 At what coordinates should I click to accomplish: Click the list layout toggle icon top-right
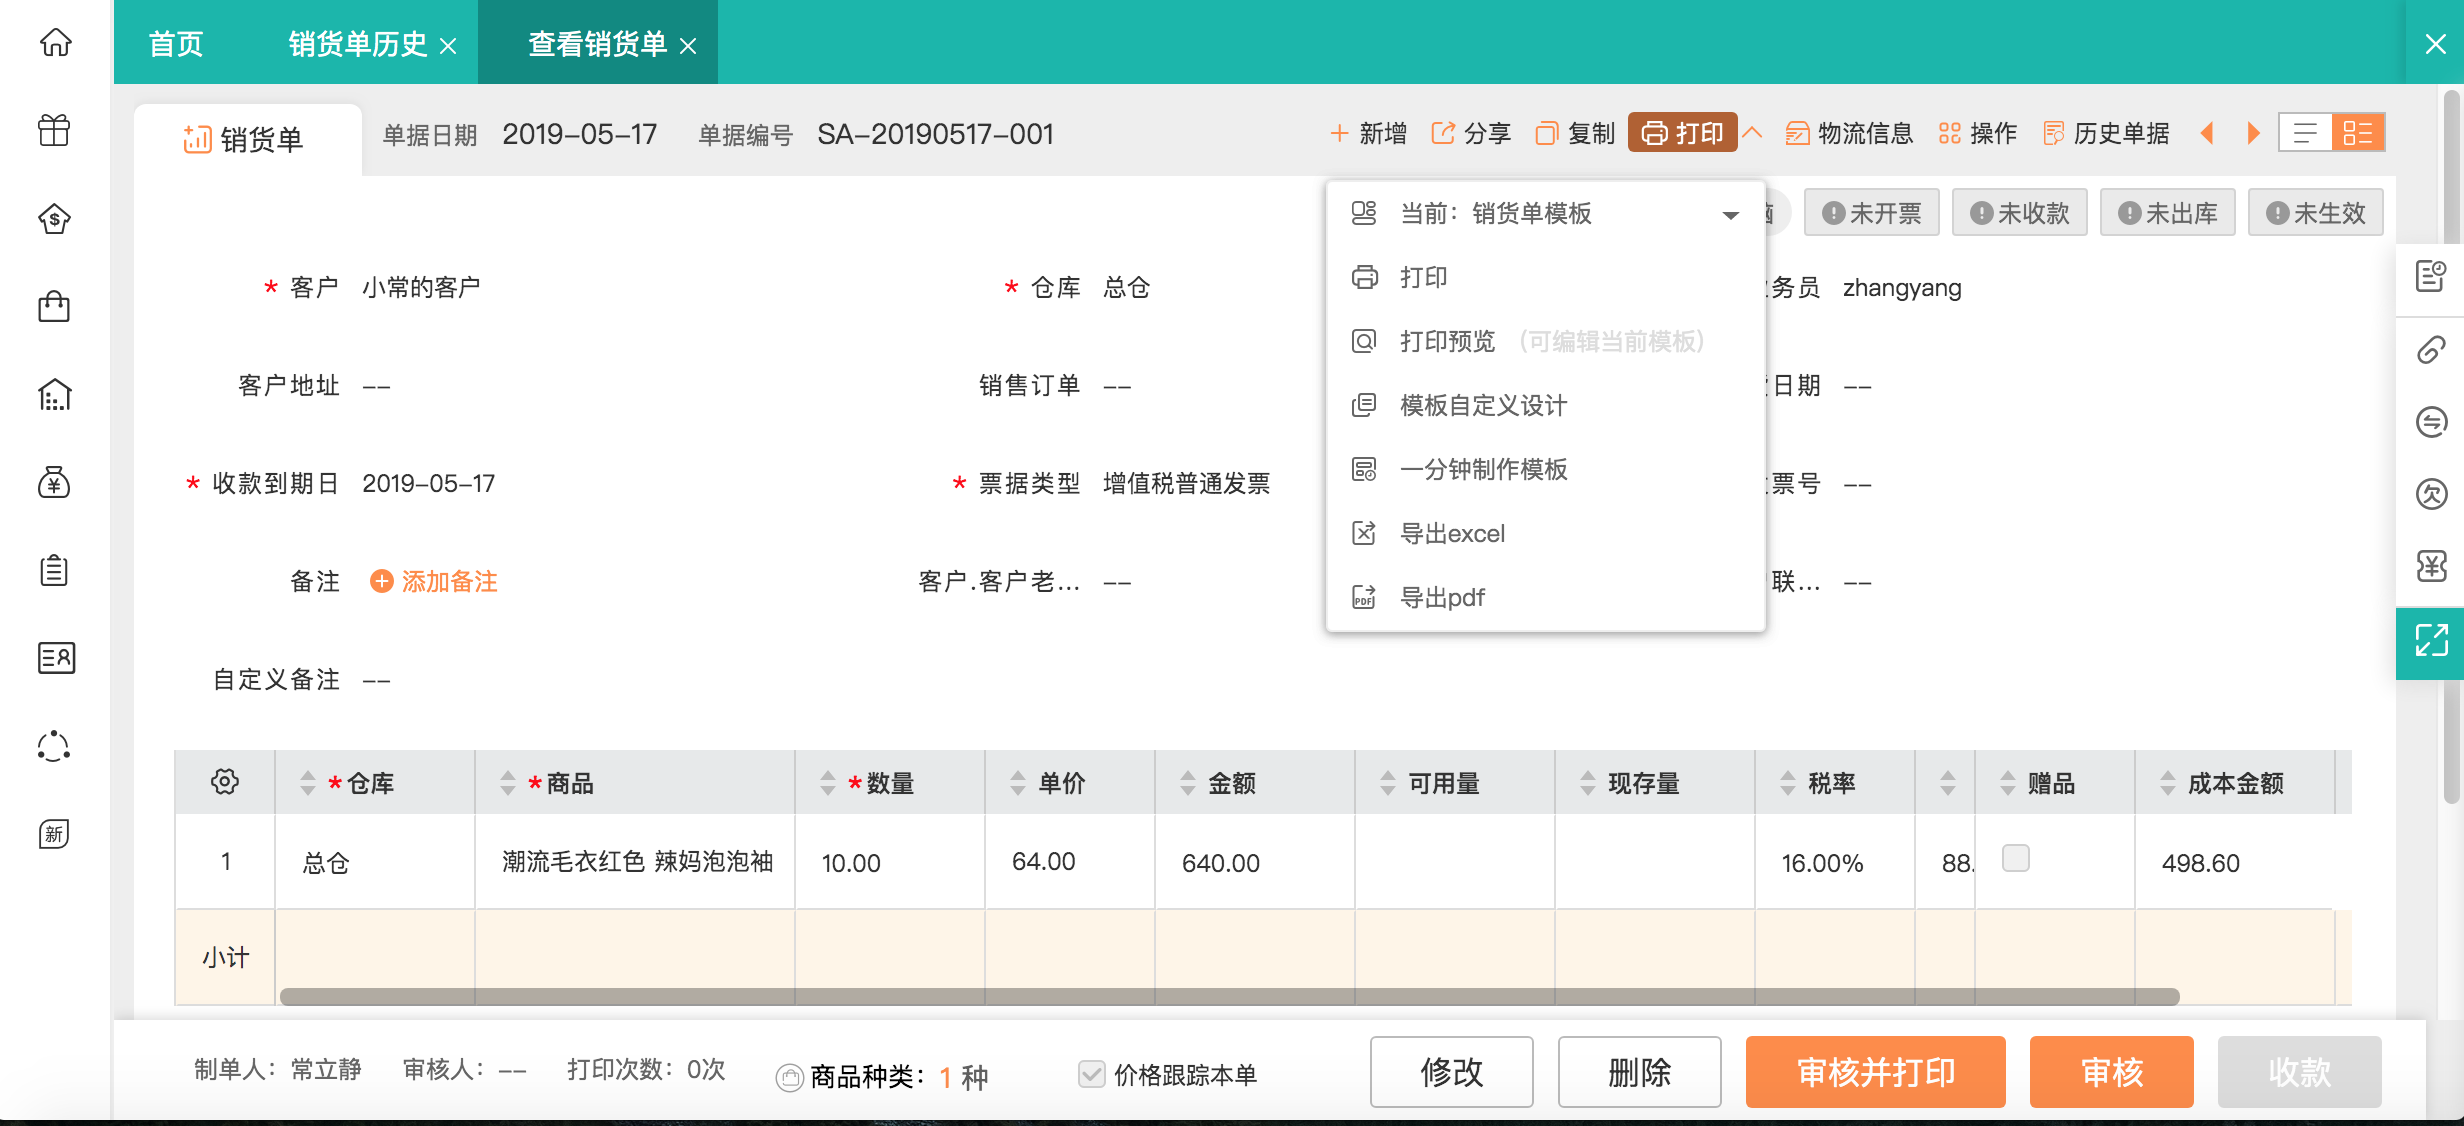pos(2304,133)
